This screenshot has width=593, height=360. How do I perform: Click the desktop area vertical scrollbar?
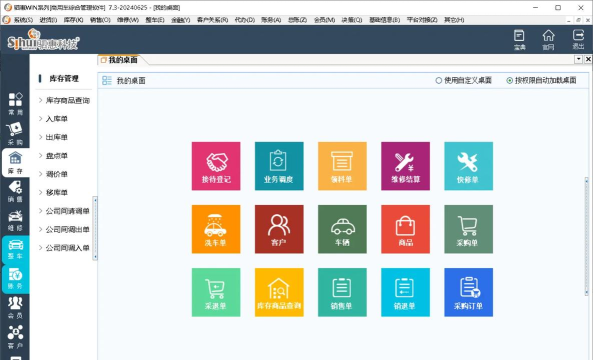pyautogui.click(x=587, y=236)
